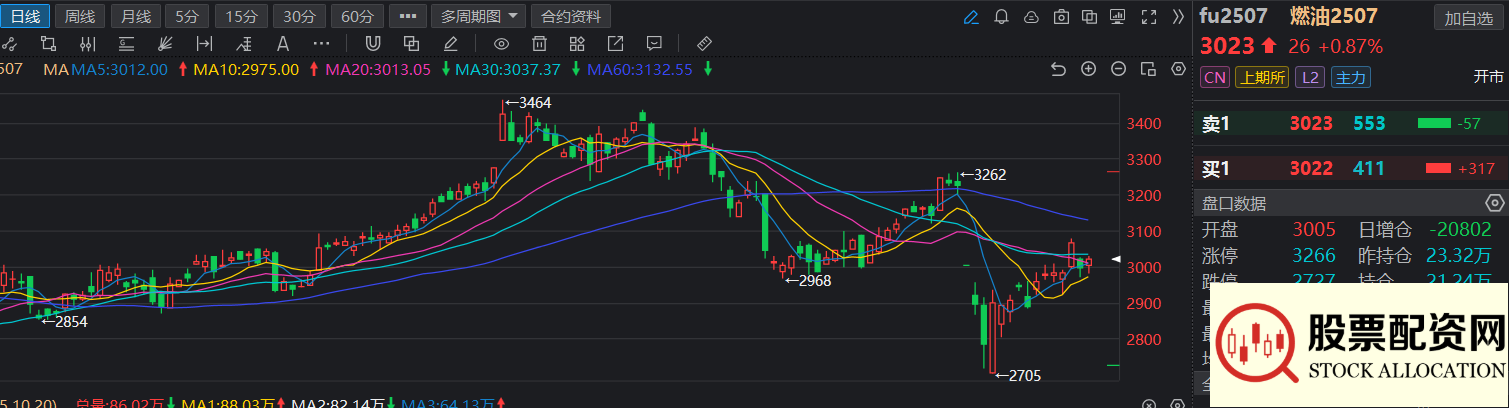
Task: Toggle drawing visibility with eye icon
Action: click(x=502, y=43)
